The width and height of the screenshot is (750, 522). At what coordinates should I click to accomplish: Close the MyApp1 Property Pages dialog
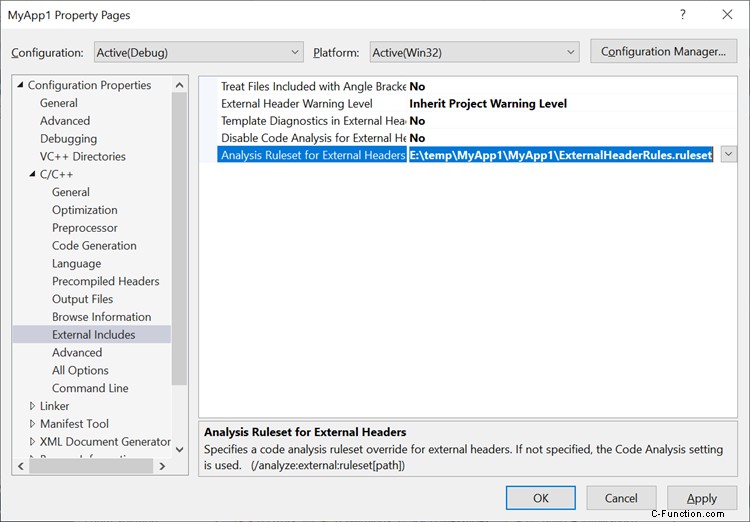(x=727, y=15)
